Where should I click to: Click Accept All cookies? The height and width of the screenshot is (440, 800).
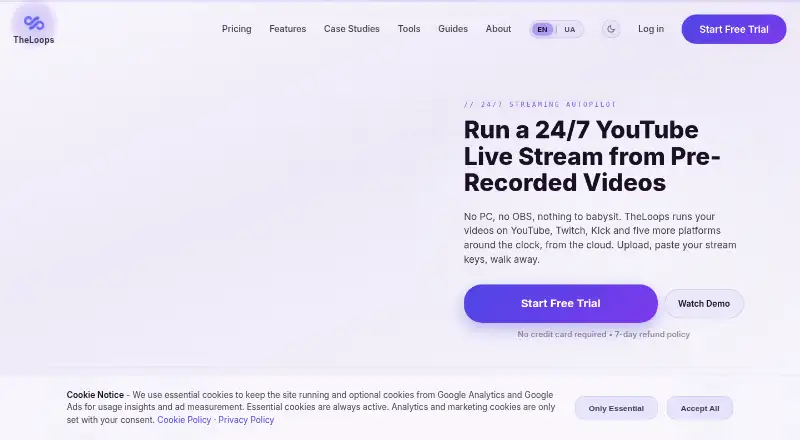699,408
